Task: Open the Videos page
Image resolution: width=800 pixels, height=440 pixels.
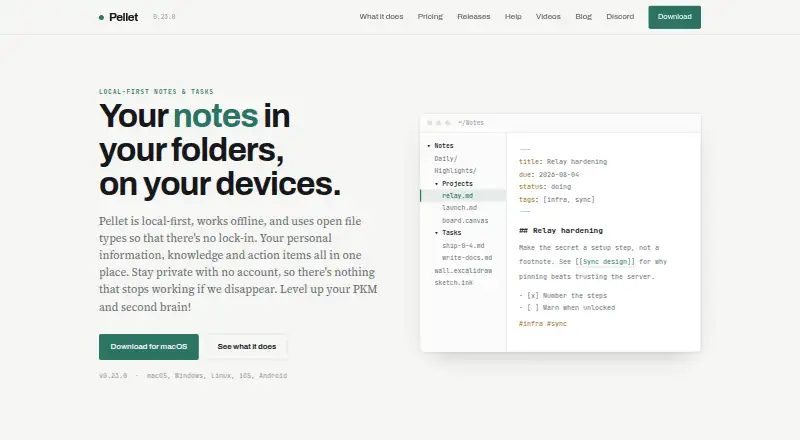Action: tap(548, 17)
